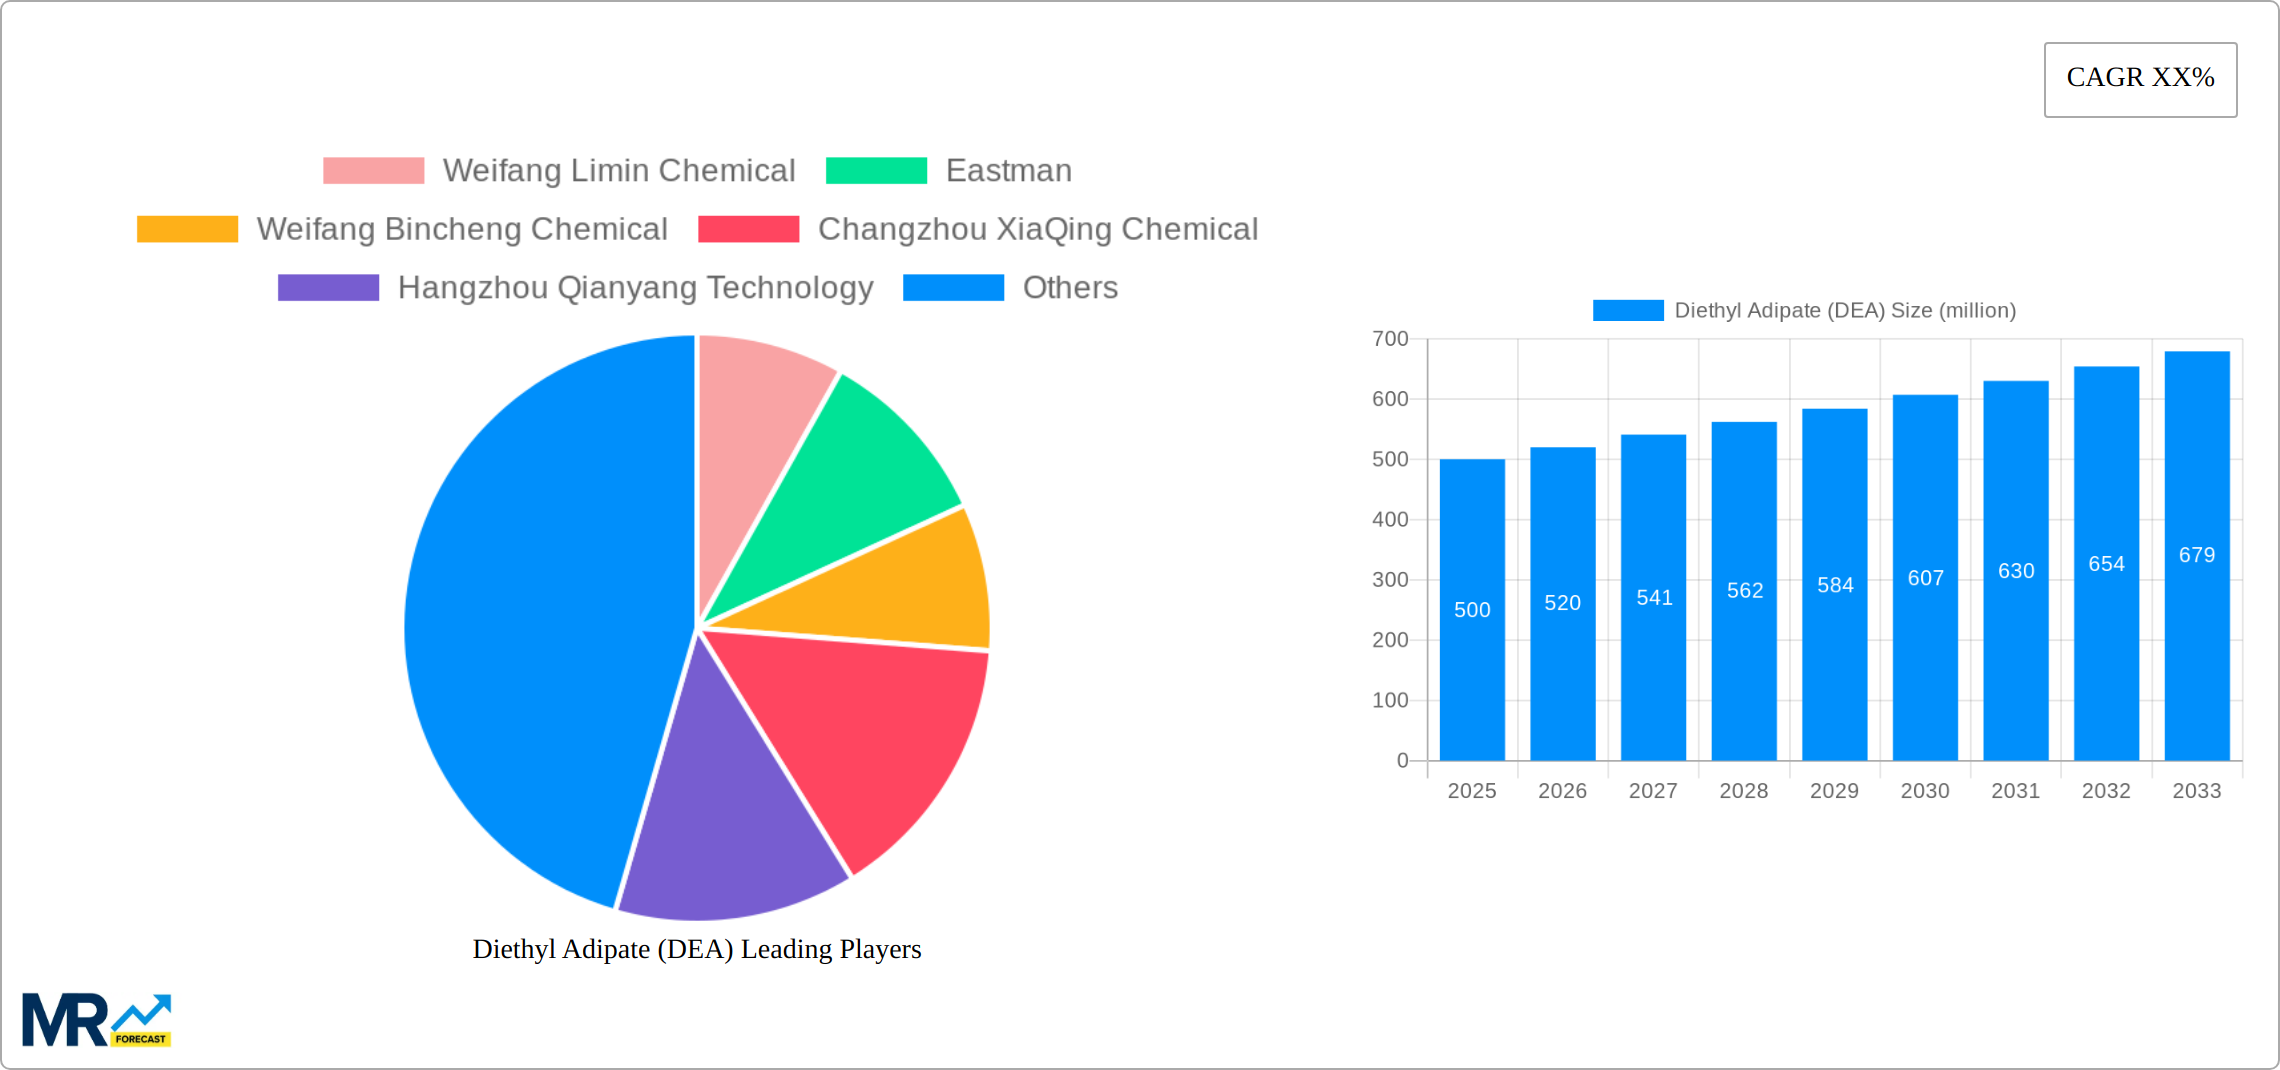
Task: Click the bar chart legend marker
Action: coord(1629,310)
